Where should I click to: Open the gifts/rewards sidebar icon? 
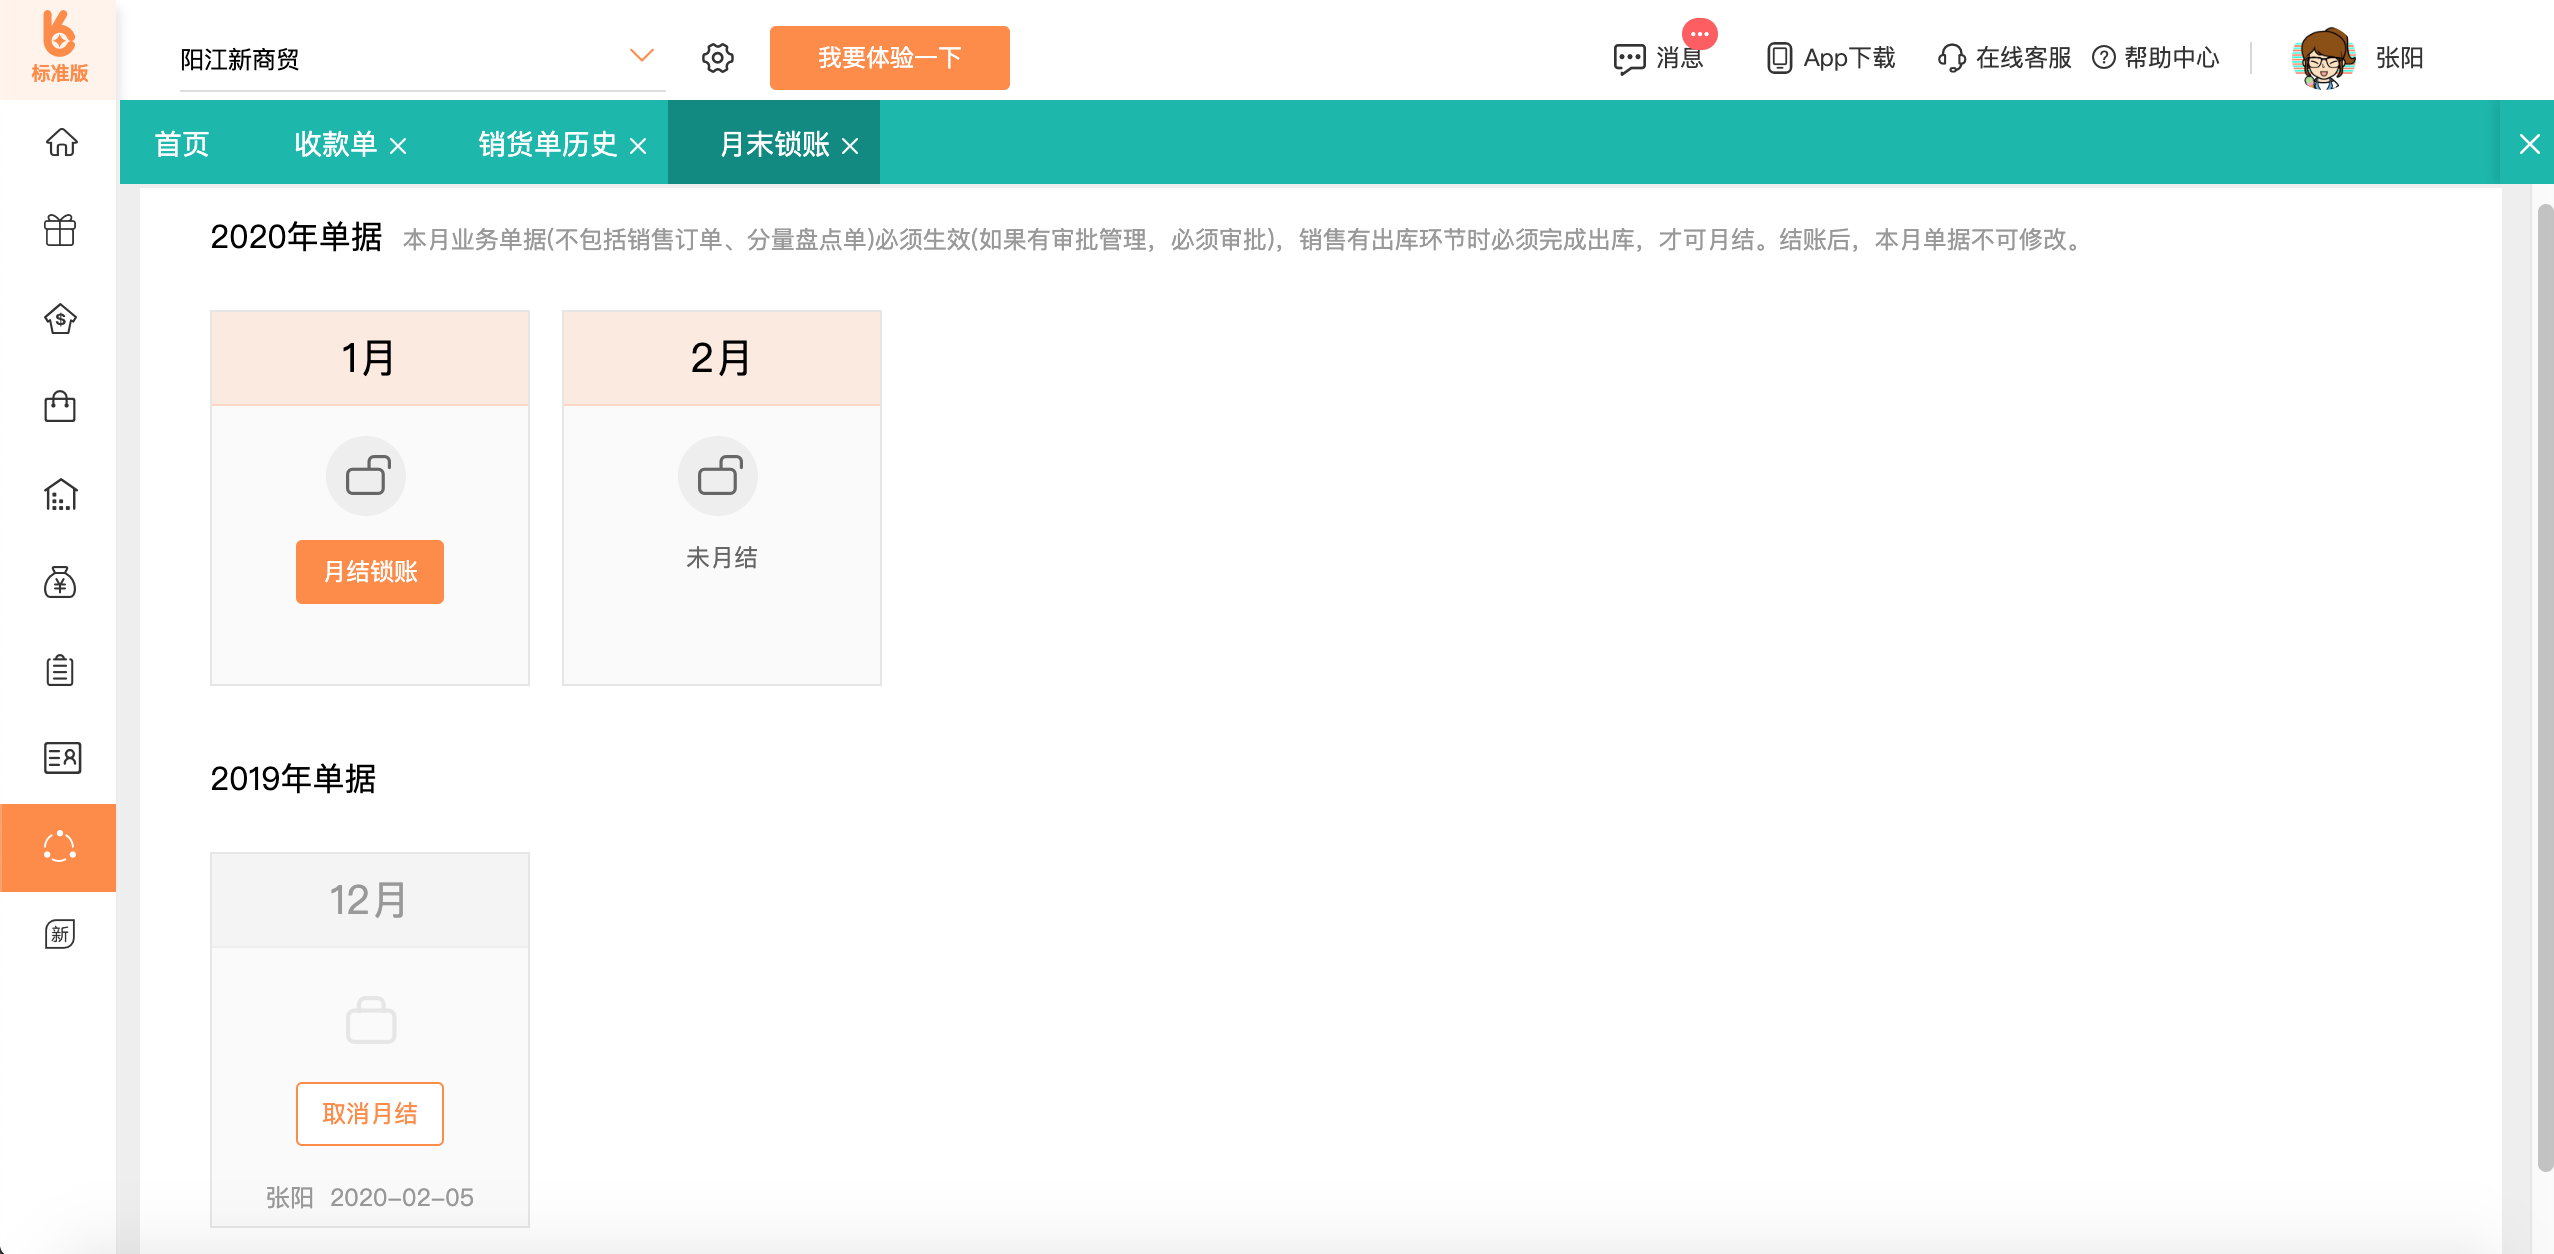tap(60, 228)
